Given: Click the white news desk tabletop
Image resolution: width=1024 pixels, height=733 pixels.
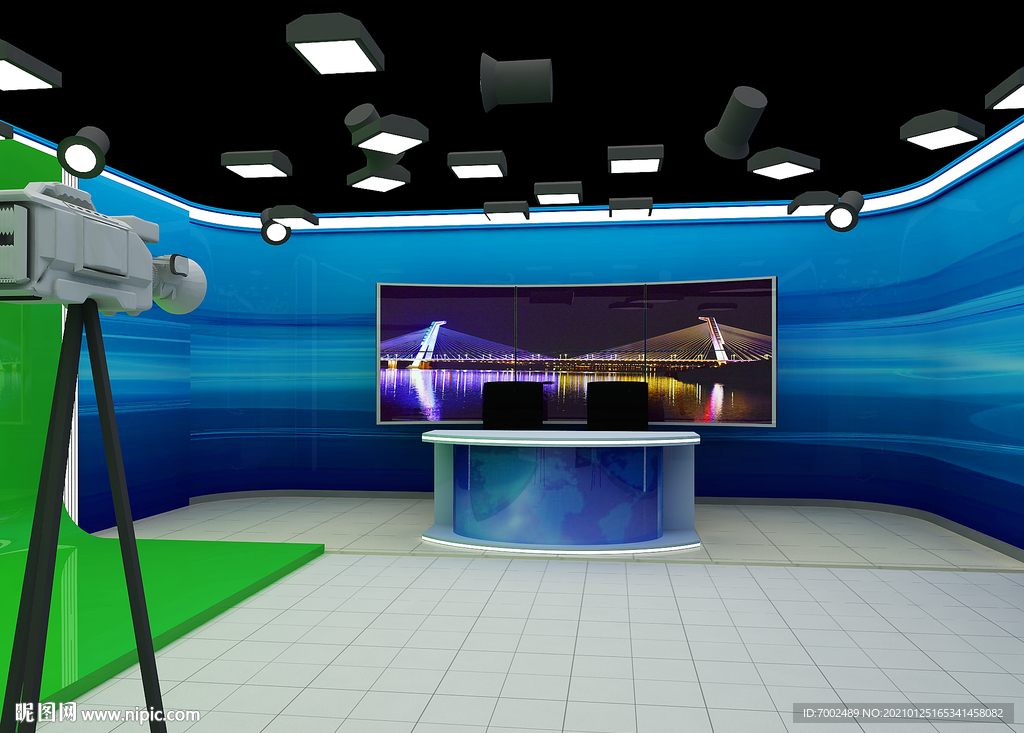Looking at the screenshot, I should click(x=560, y=437).
